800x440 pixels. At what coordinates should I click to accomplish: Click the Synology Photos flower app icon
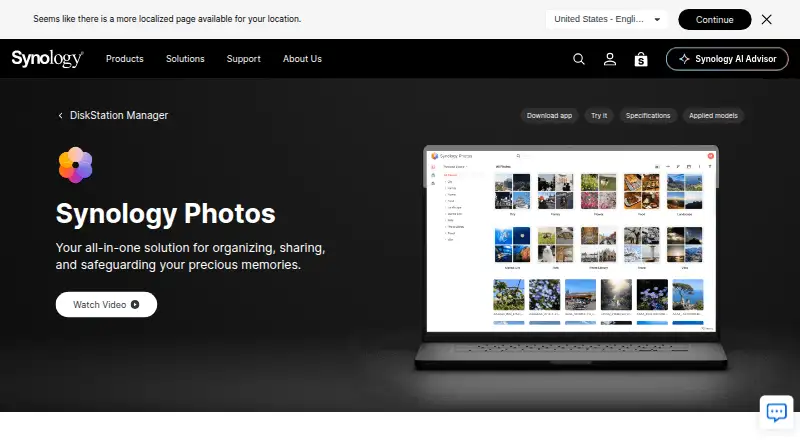point(76,165)
